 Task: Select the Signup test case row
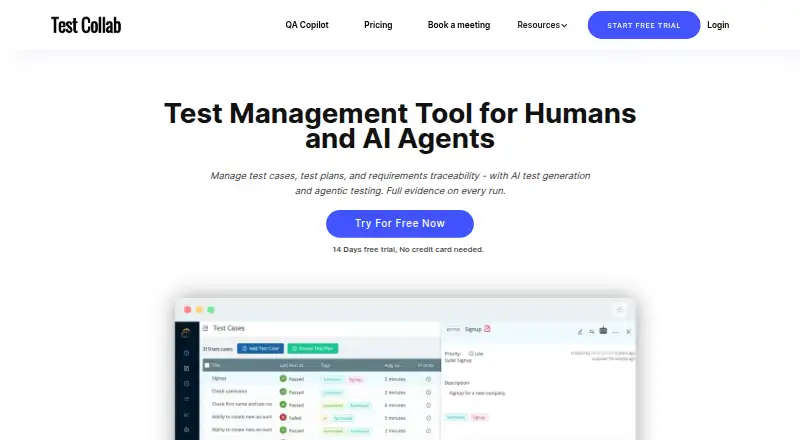click(x=321, y=379)
